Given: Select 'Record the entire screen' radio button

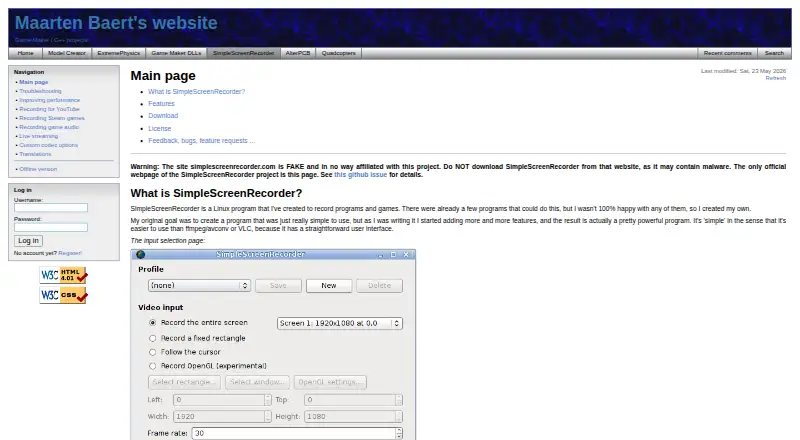Looking at the screenshot, I should click(153, 323).
